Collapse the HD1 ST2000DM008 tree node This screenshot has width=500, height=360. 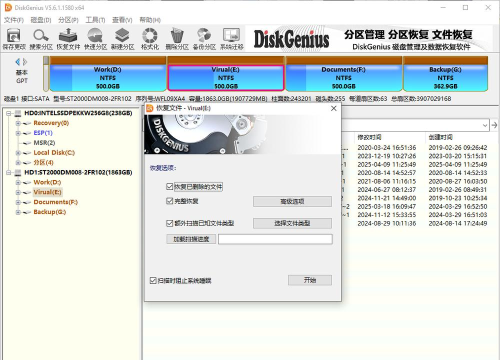click(x=9, y=173)
